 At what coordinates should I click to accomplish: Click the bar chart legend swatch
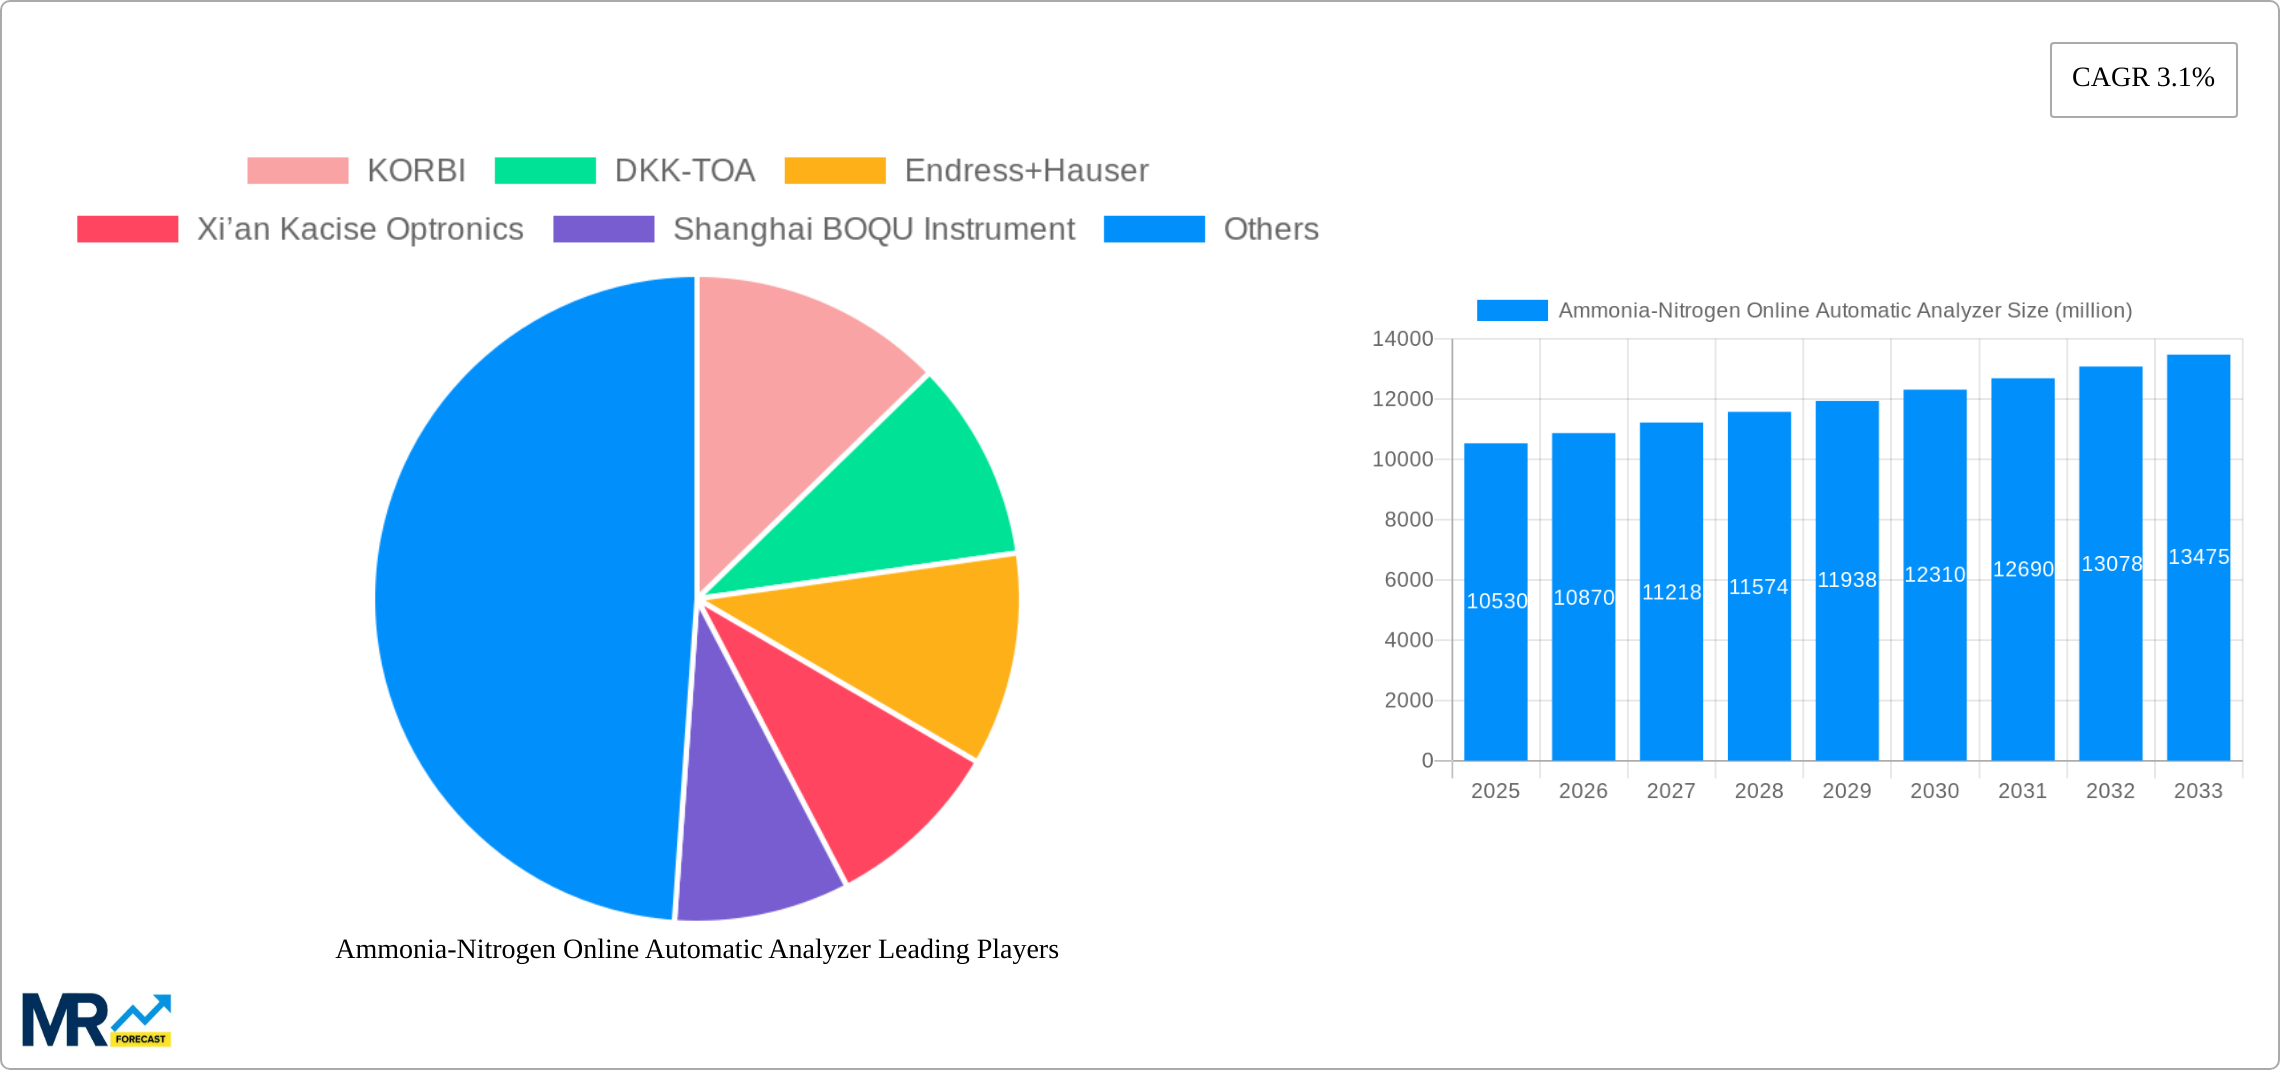click(1513, 311)
